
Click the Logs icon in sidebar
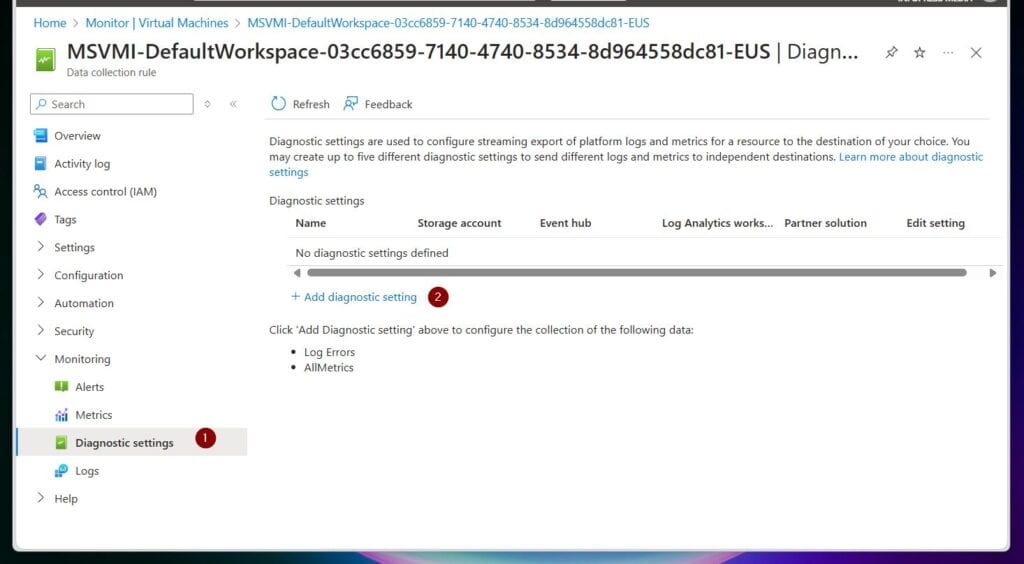(61, 471)
